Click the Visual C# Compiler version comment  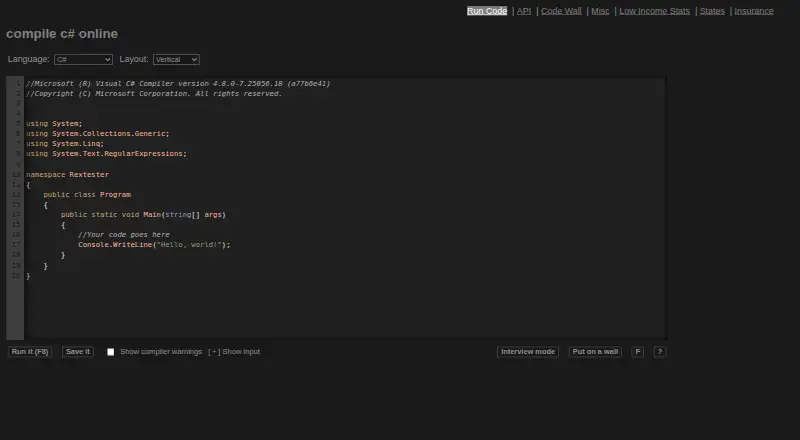178,83
